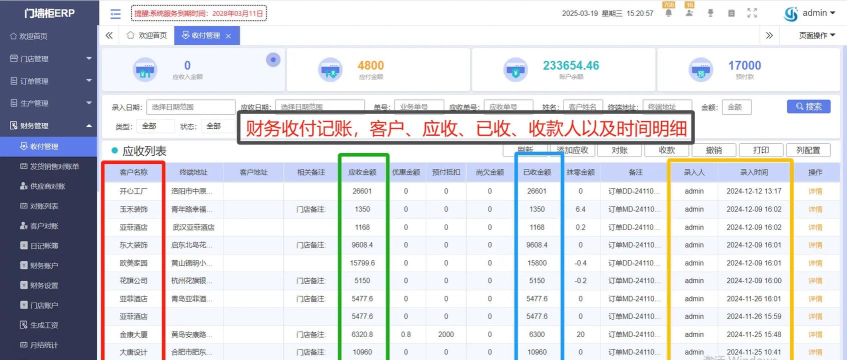Image resolution: width=847 pixels, height=360 pixels.
Task: Open the 状态 dropdown set to 全部
Action: pos(220,126)
